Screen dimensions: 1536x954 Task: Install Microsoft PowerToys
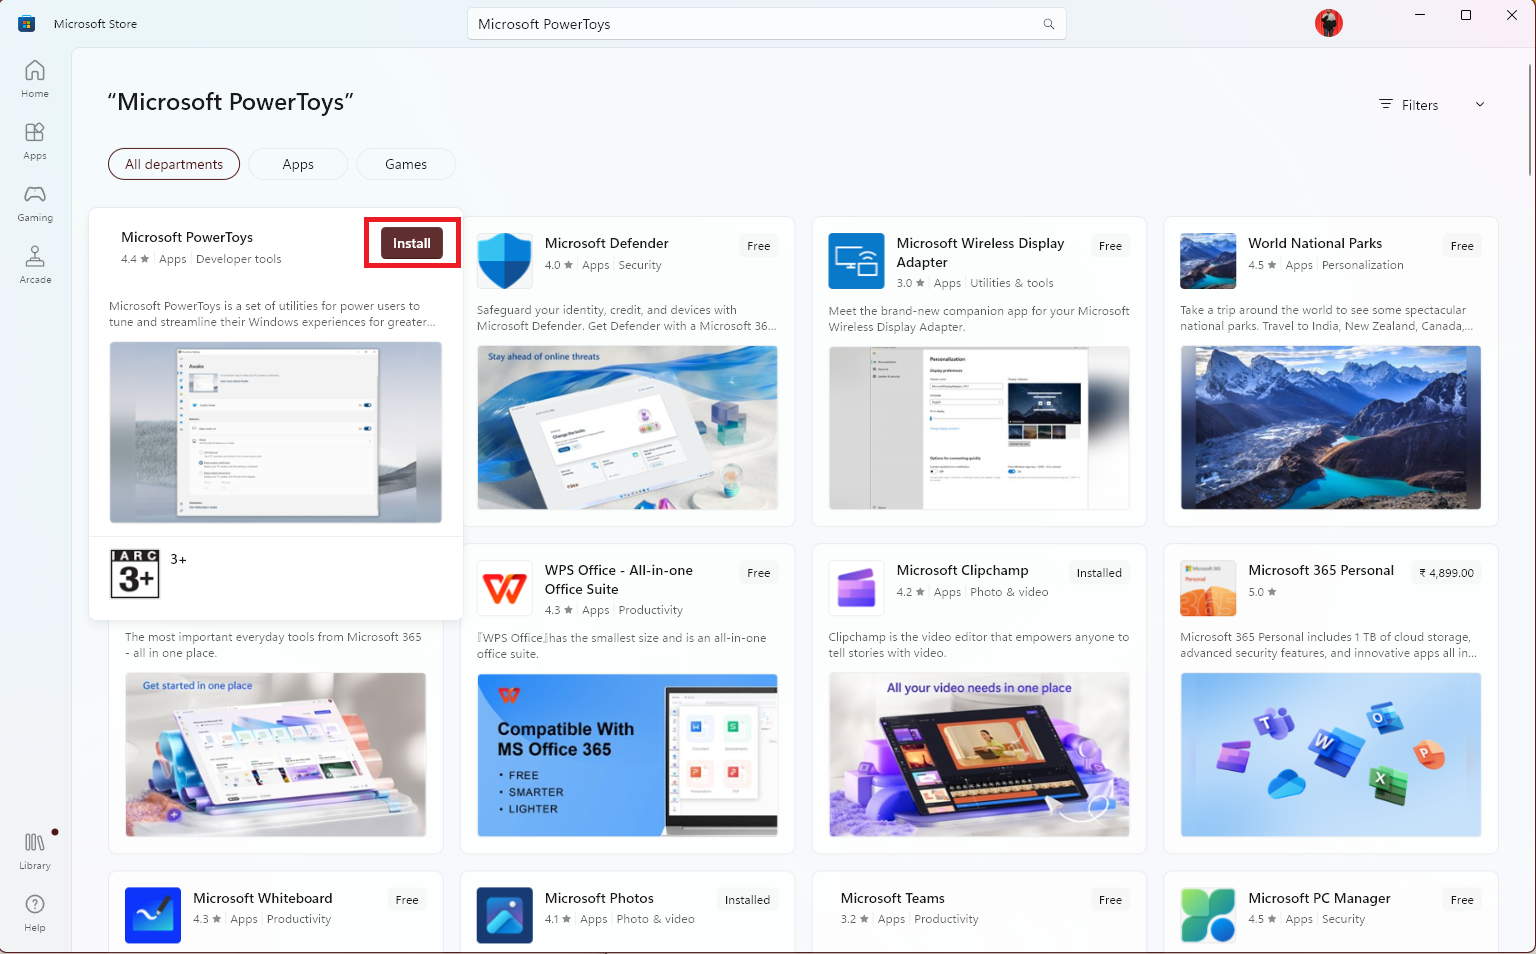coord(411,242)
